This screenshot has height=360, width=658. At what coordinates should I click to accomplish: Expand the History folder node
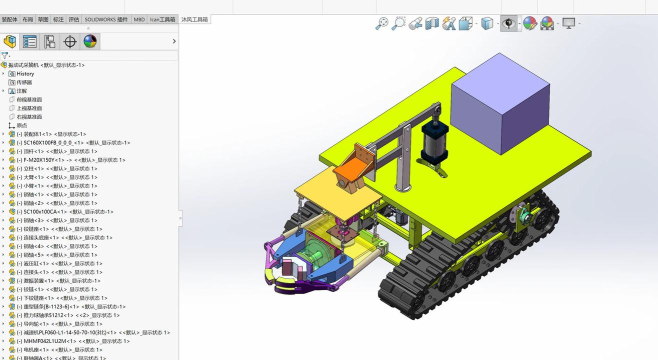point(3,73)
